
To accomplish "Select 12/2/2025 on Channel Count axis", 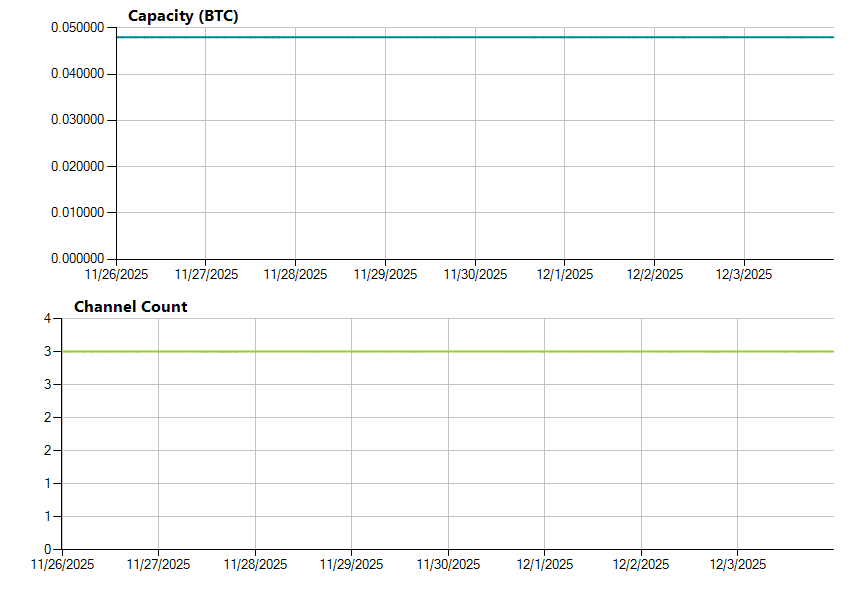I will 641,565.
